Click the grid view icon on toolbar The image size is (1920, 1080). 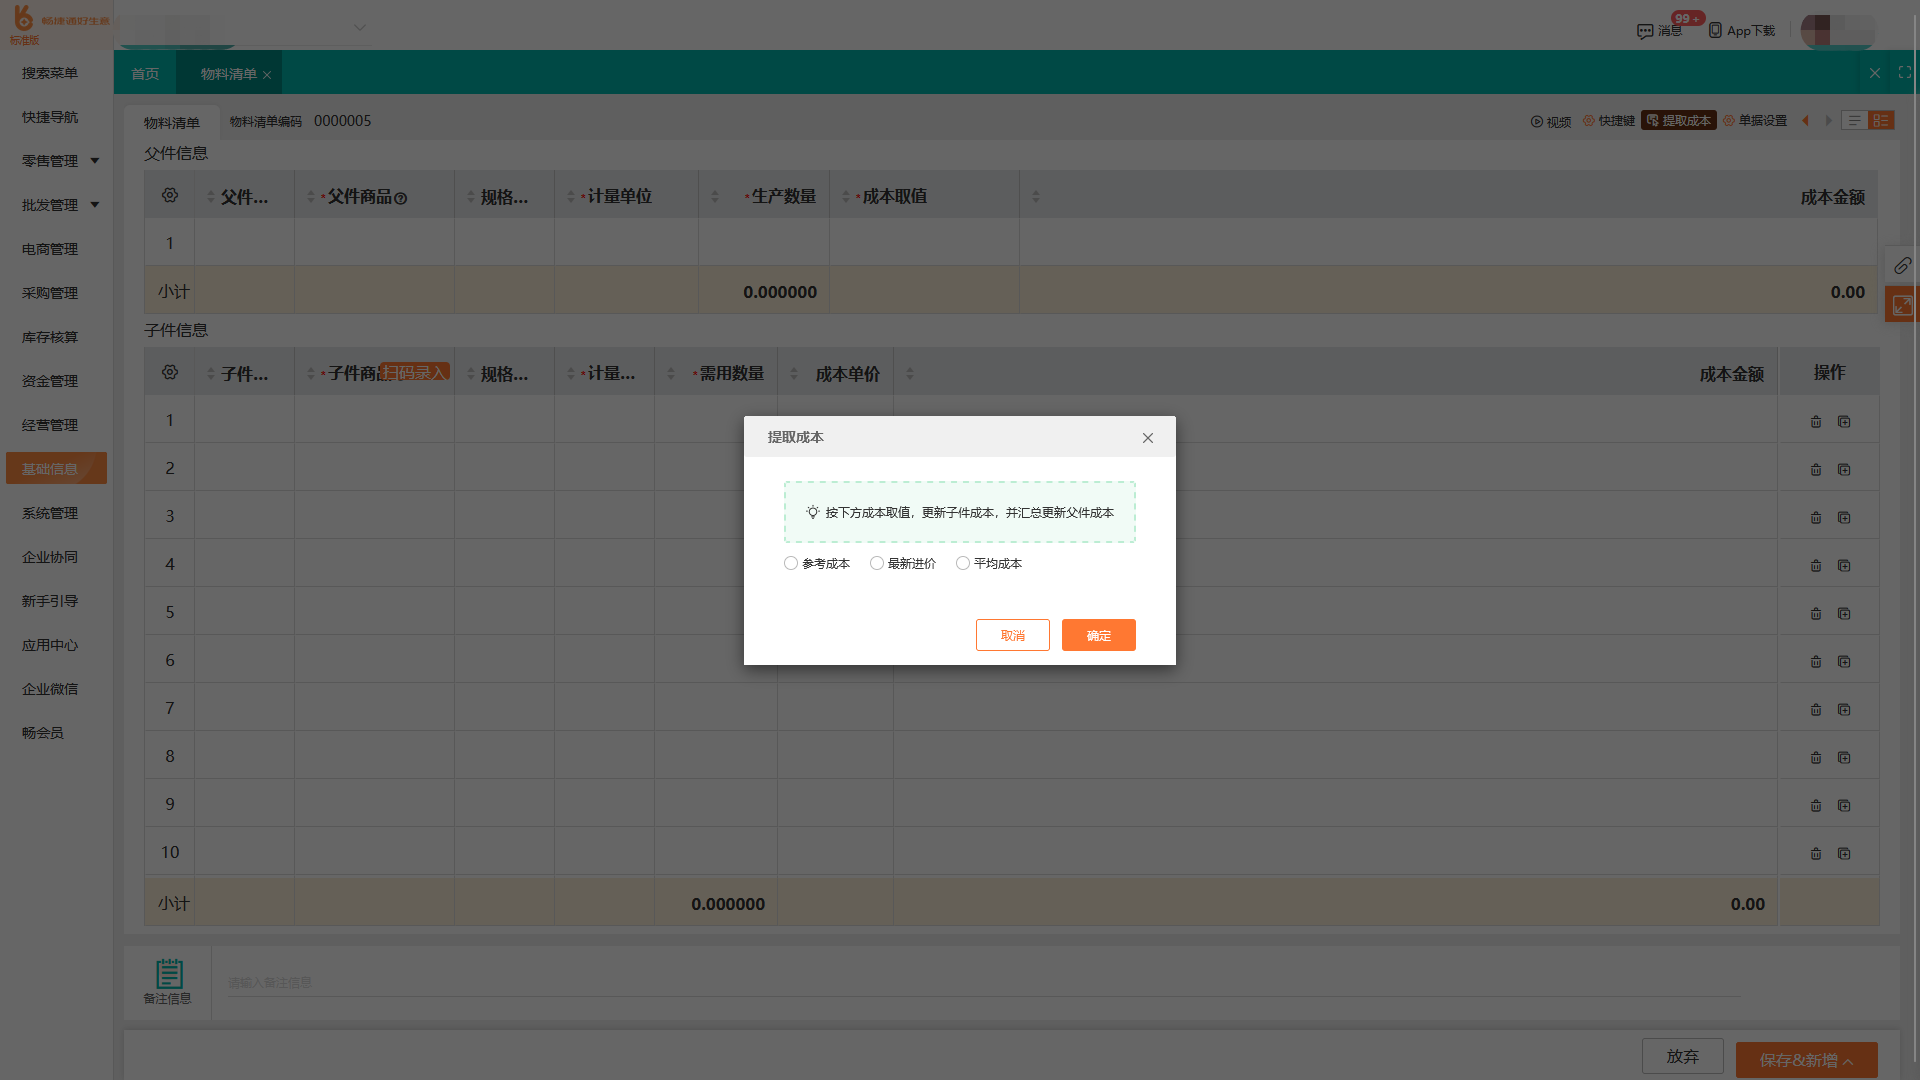[1882, 120]
